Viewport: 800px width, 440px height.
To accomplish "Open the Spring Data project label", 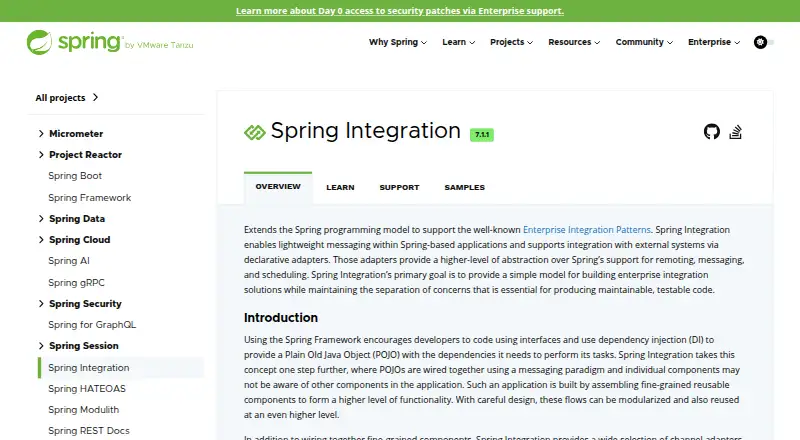I will [77, 218].
